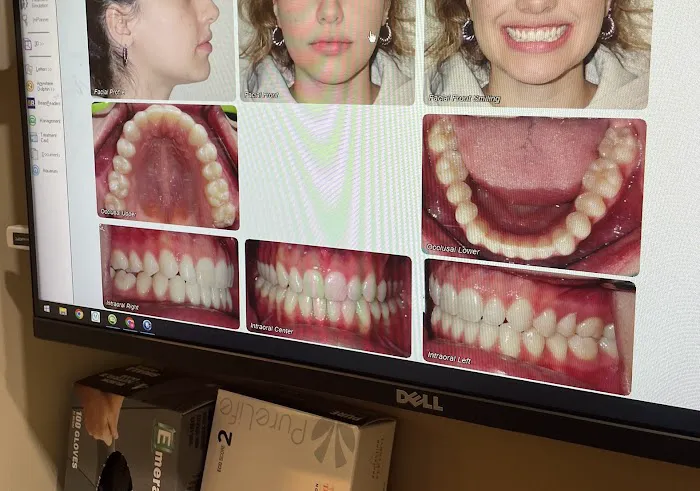
Task: Select the Intraoral Center photo
Action: [x=328, y=297]
